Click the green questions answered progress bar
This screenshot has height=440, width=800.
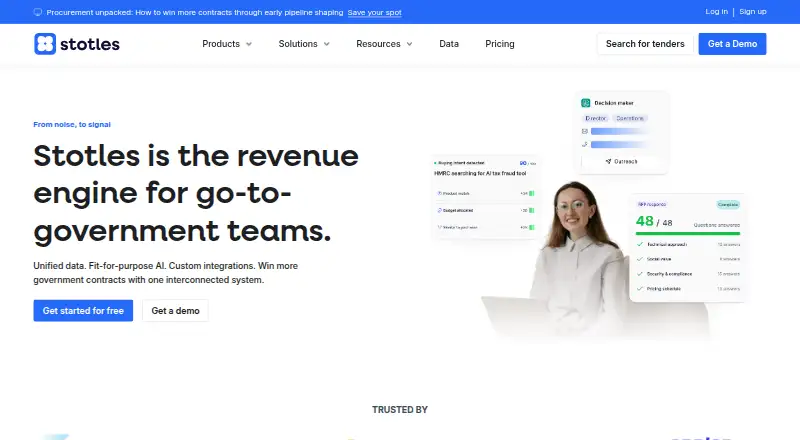tap(688, 233)
